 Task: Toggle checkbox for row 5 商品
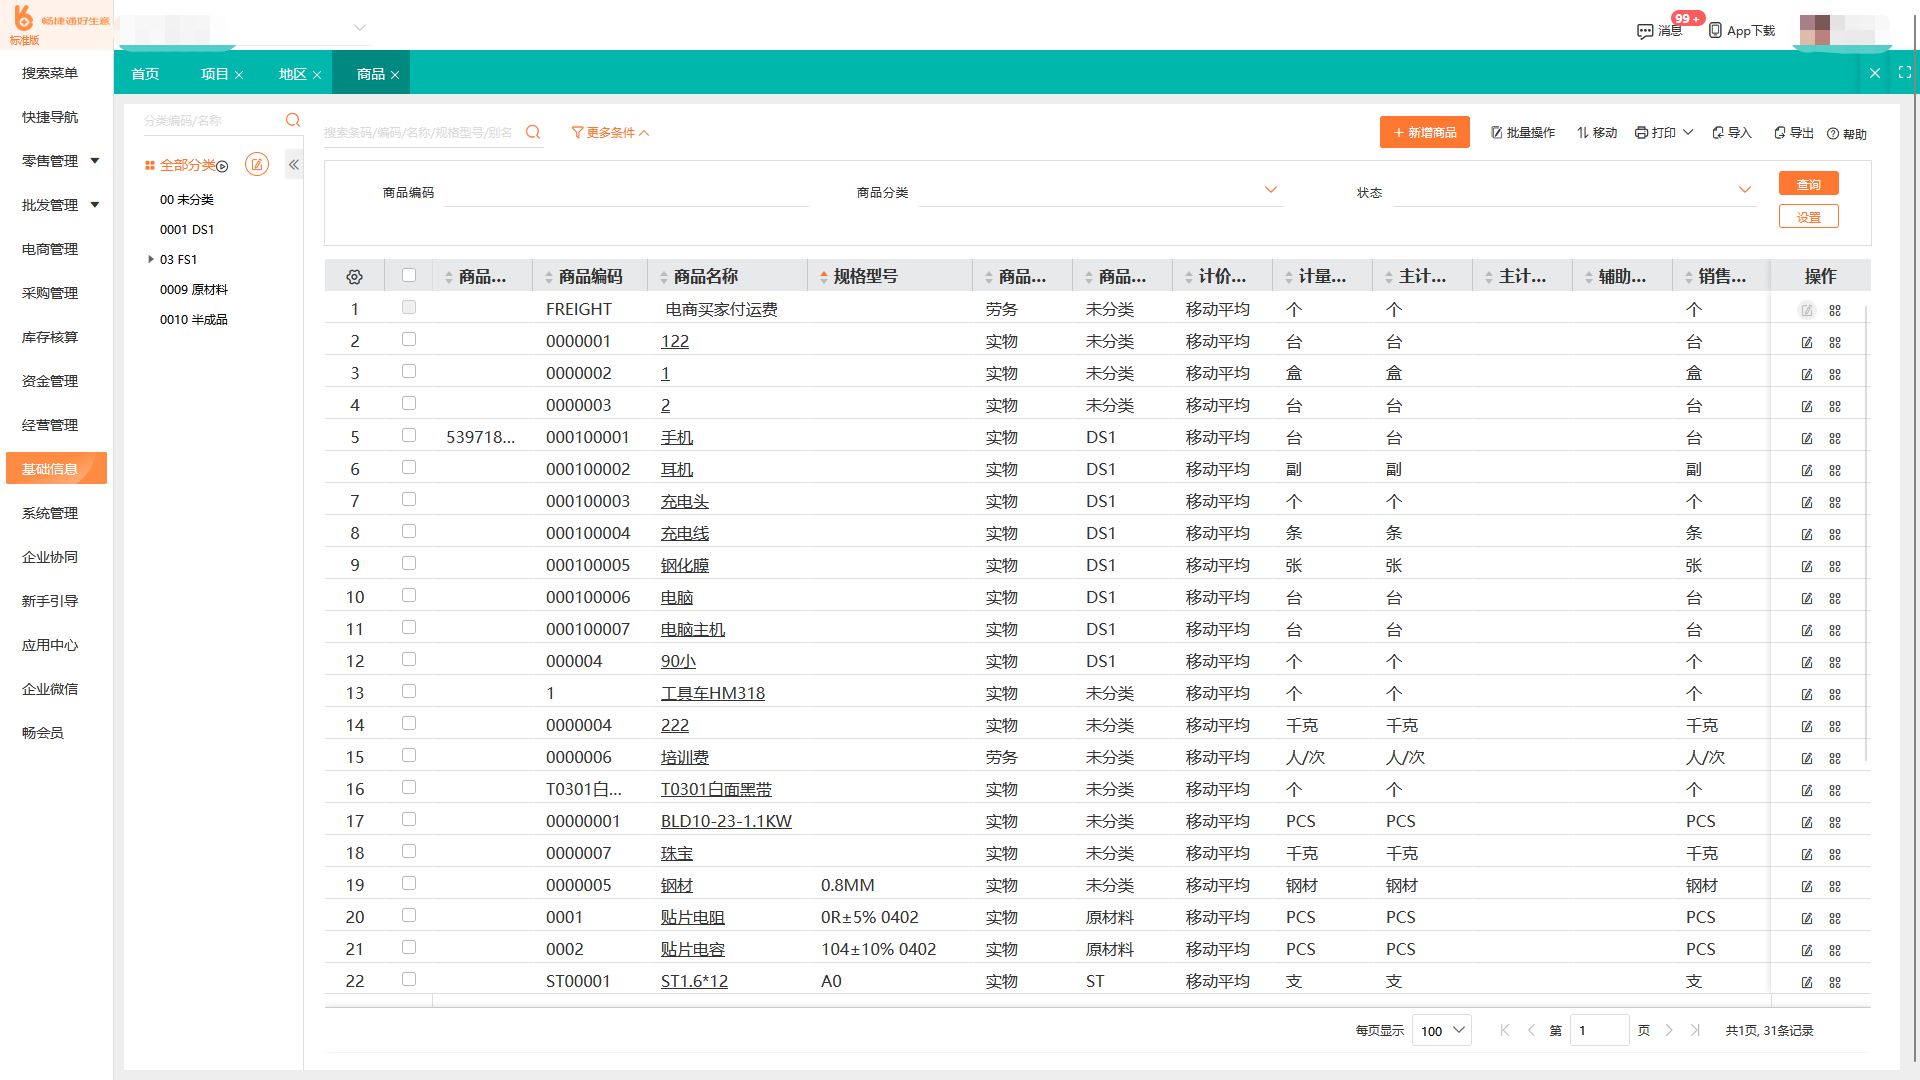[x=411, y=435]
